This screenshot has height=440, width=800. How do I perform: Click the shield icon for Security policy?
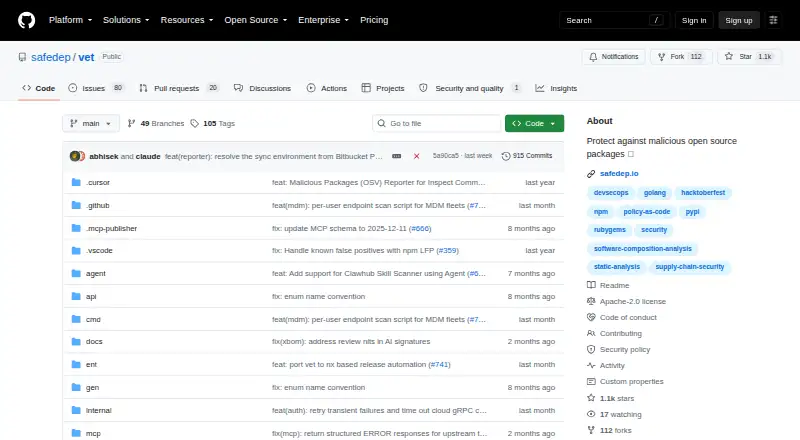591,350
